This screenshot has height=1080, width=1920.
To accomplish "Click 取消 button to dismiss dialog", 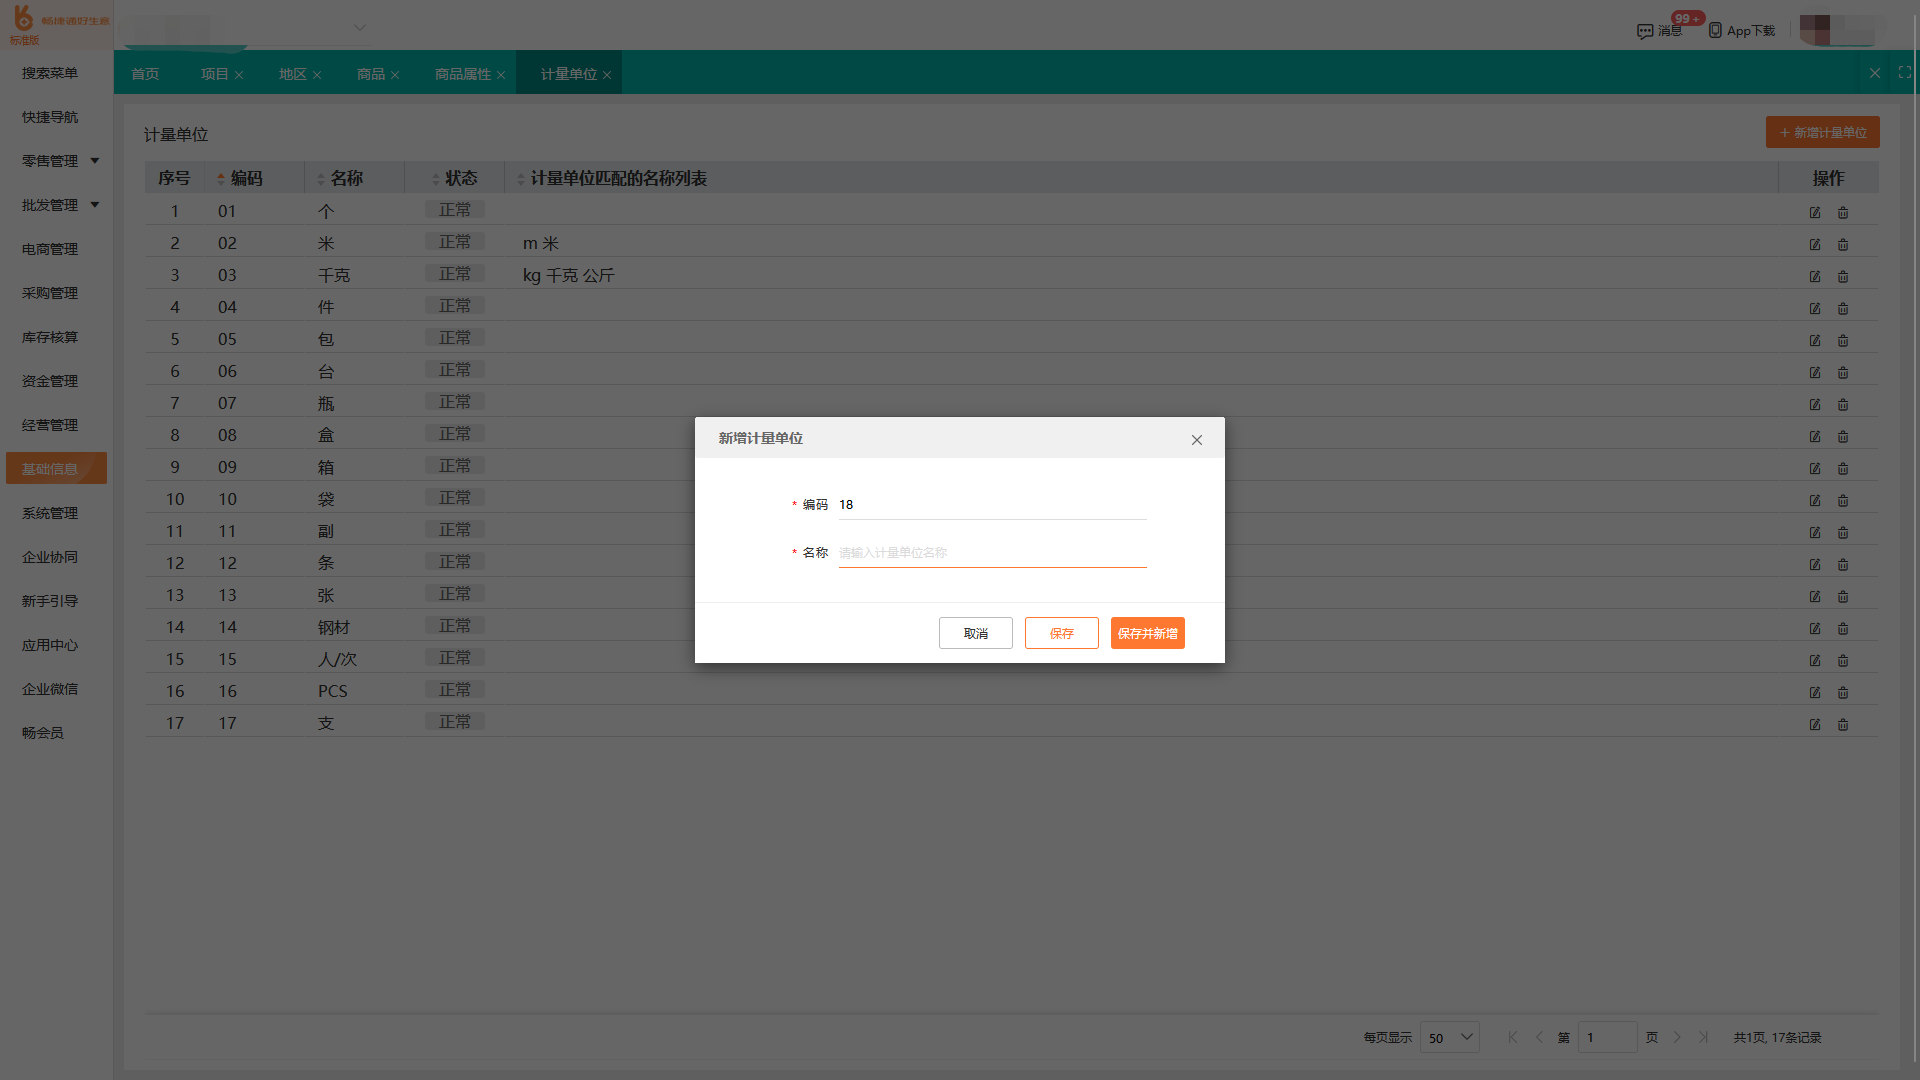I will (976, 633).
